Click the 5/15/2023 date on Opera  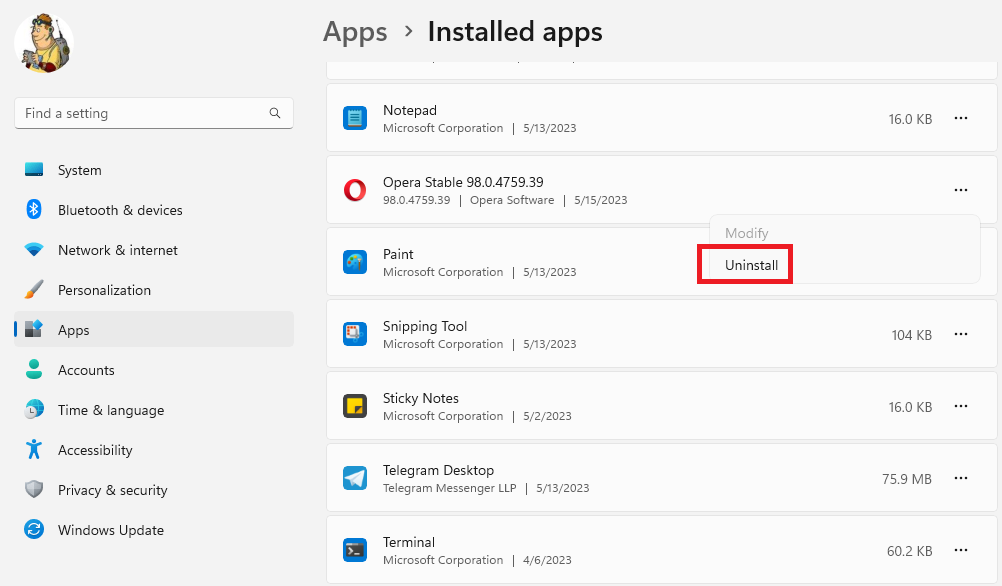pyautogui.click(x=601, y=200)
